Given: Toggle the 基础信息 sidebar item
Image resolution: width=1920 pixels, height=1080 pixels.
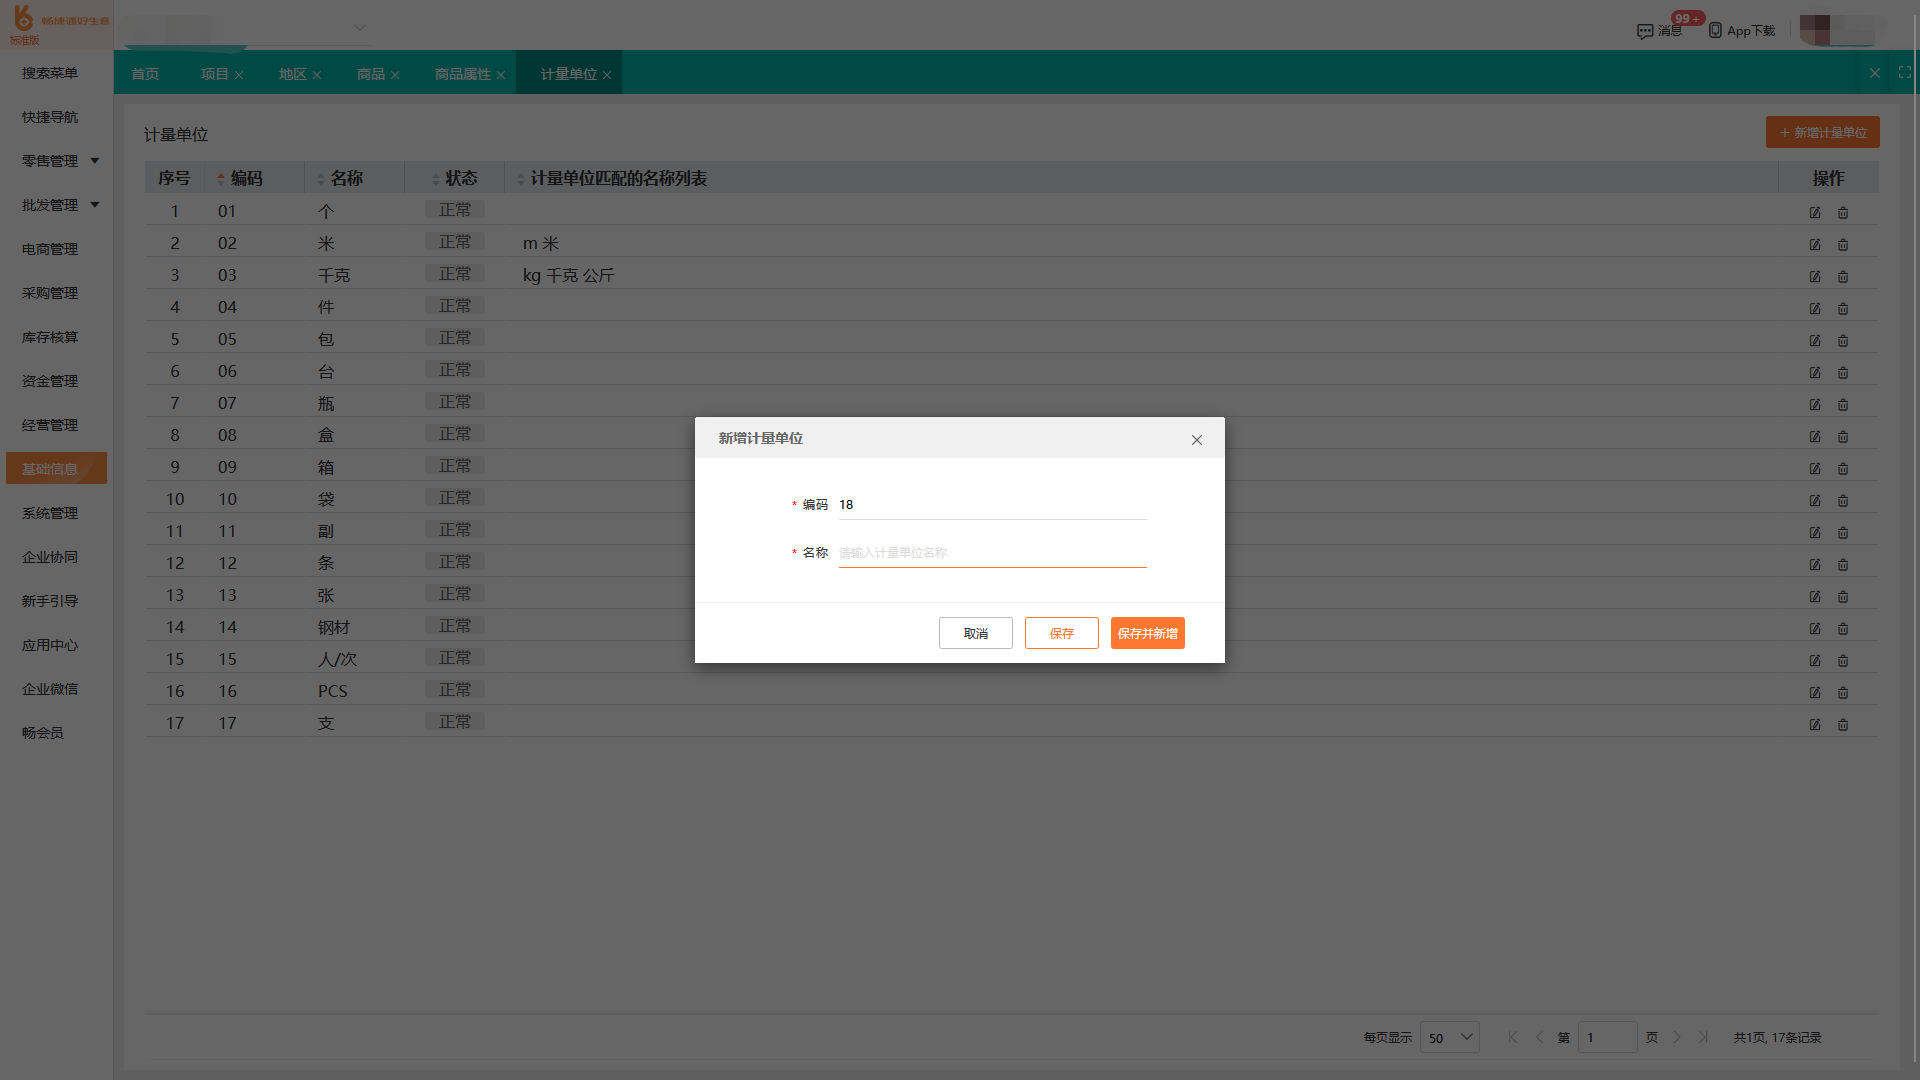Looking at the screenshot, I should 55,468.
